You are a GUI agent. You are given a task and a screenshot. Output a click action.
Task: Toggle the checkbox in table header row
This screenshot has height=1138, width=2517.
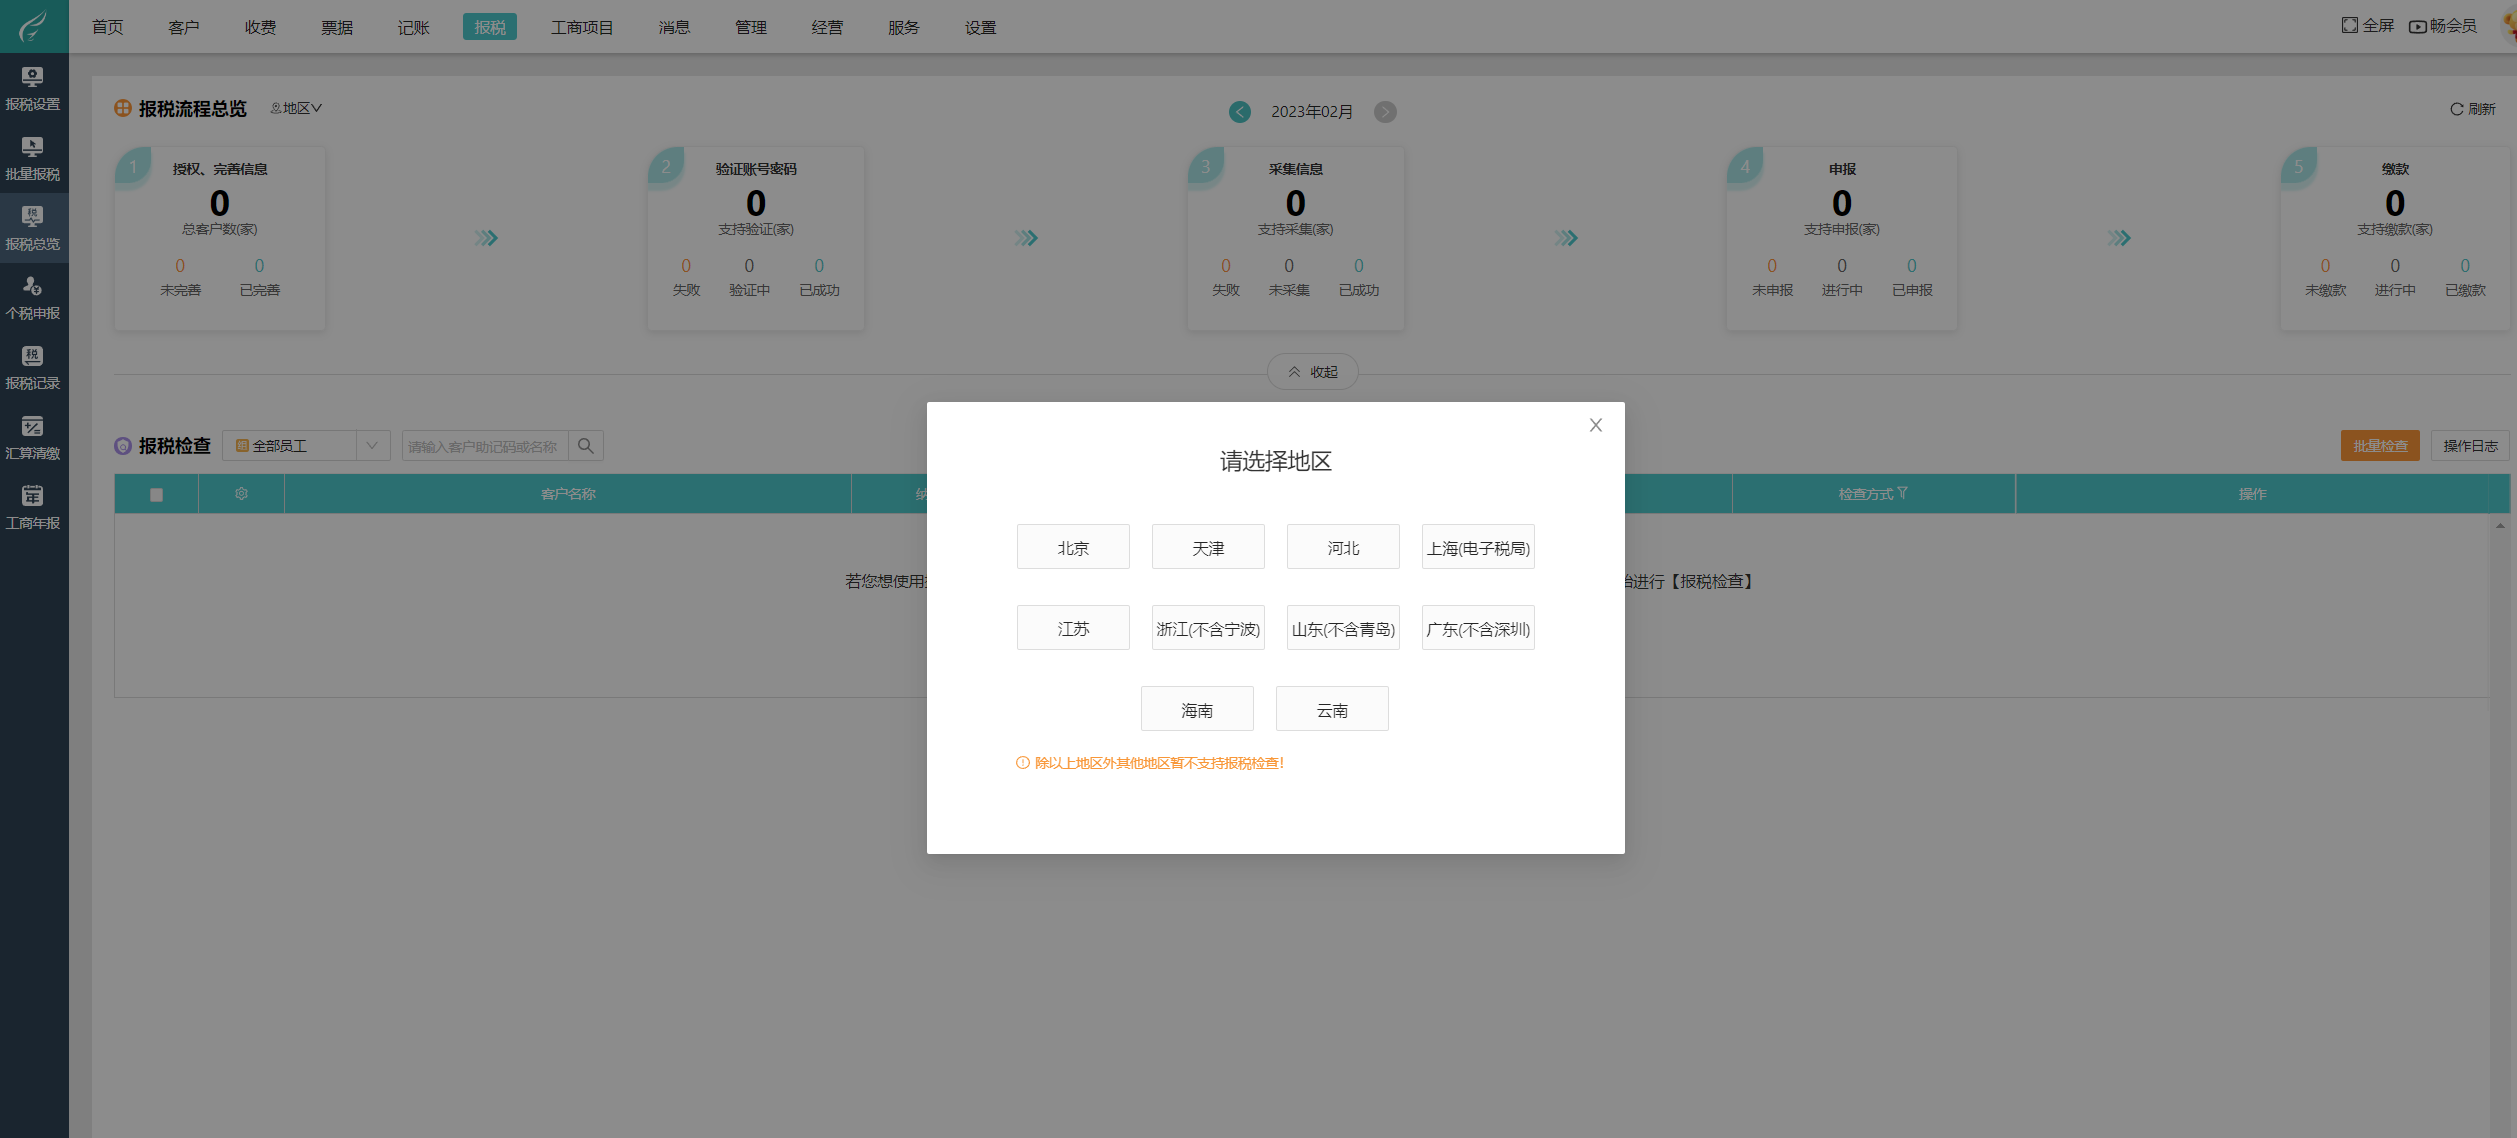(156, 494)
